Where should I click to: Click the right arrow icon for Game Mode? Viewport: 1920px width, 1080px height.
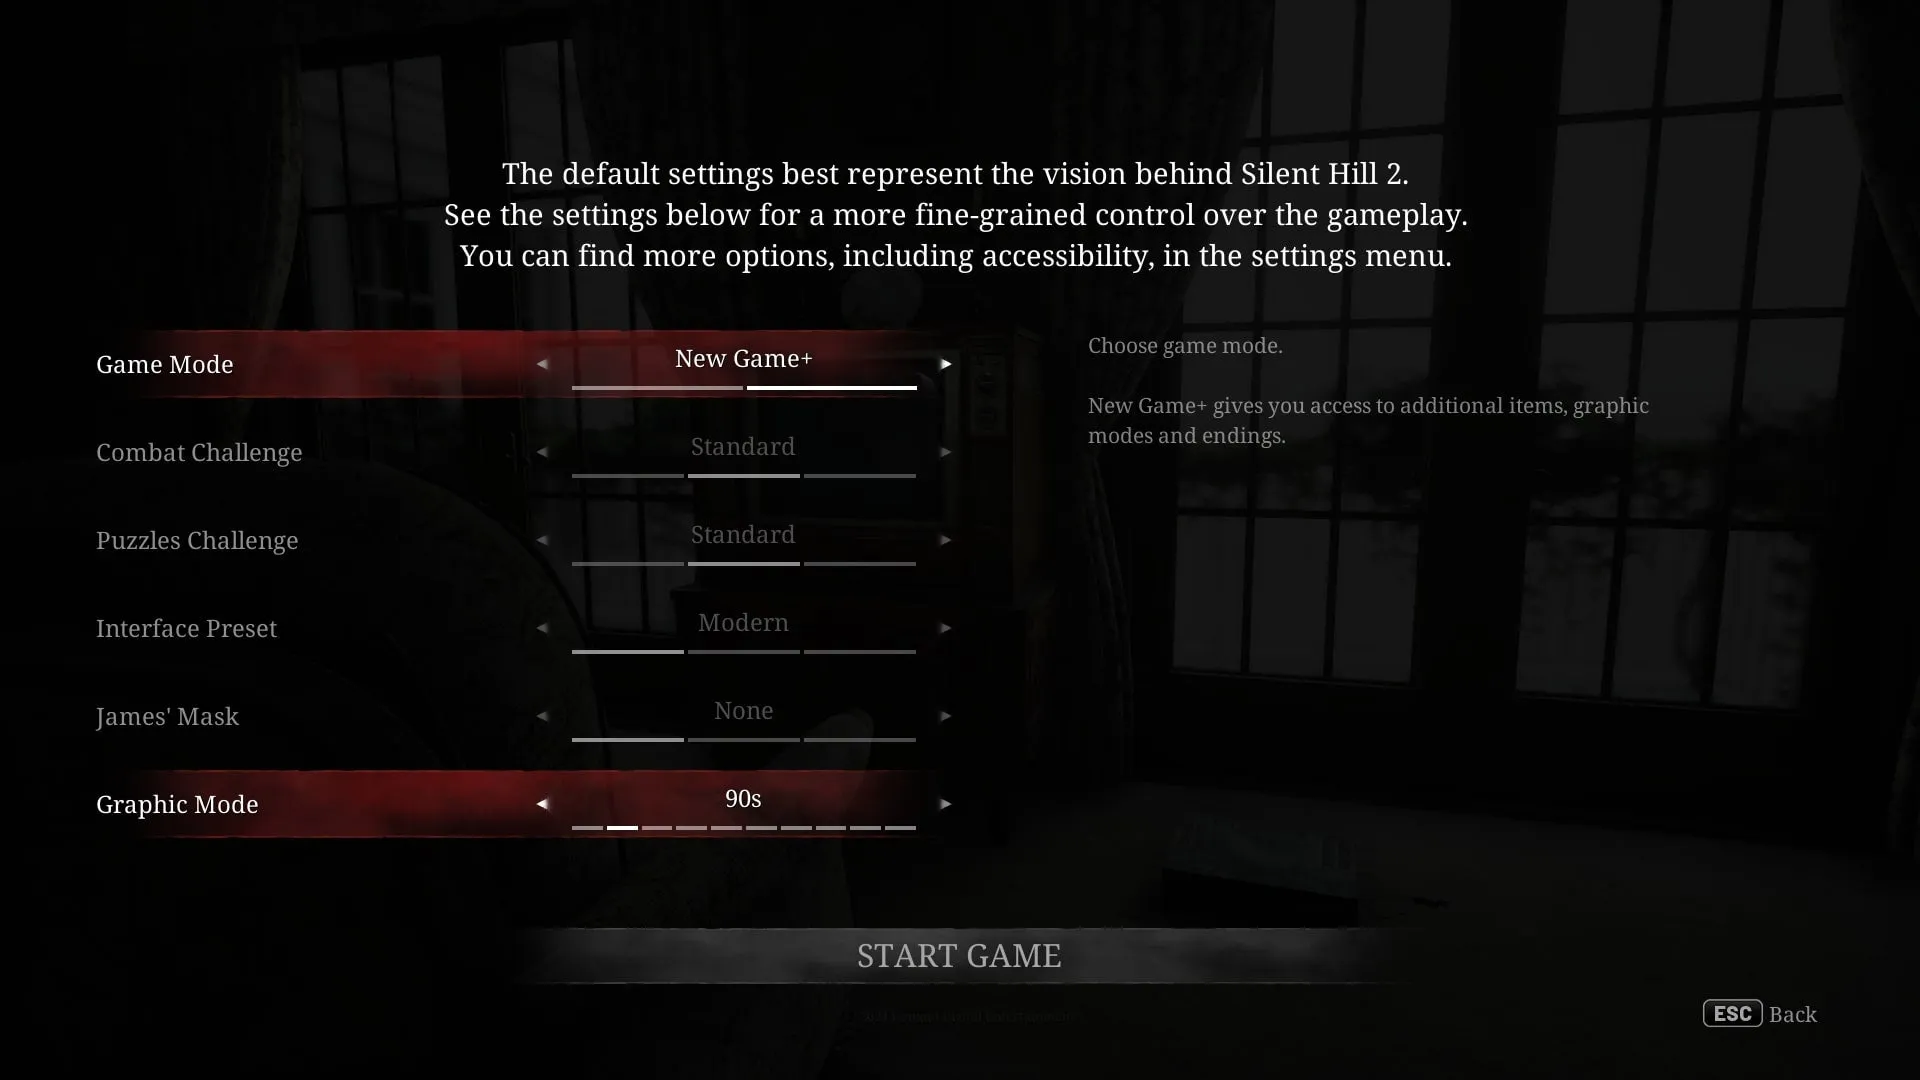(945, 363)
